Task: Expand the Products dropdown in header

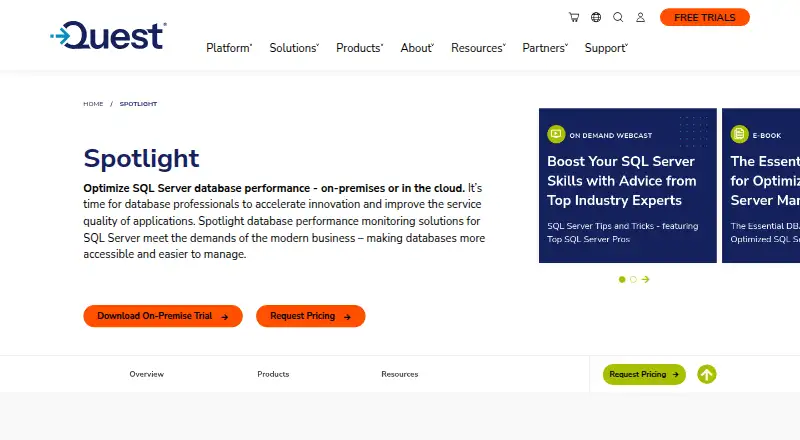Action: click(x=360, y=48)
